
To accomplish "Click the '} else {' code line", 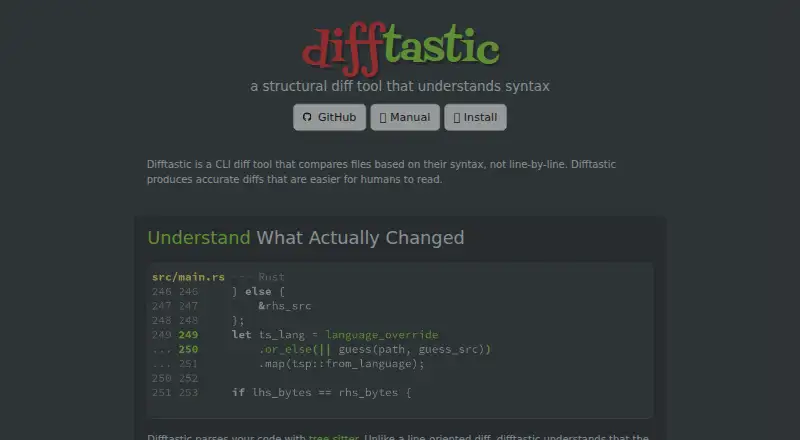I will pos(258,291).
